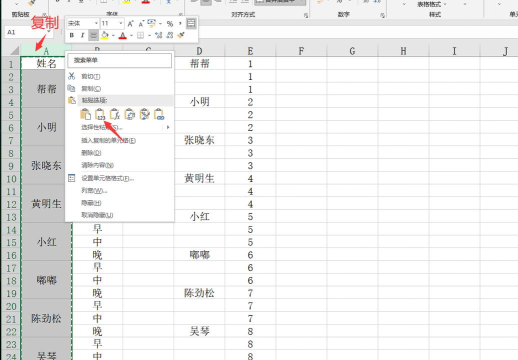Choose 列宽(W)... from context menu

pyautogui.click(x=94, y=191)
